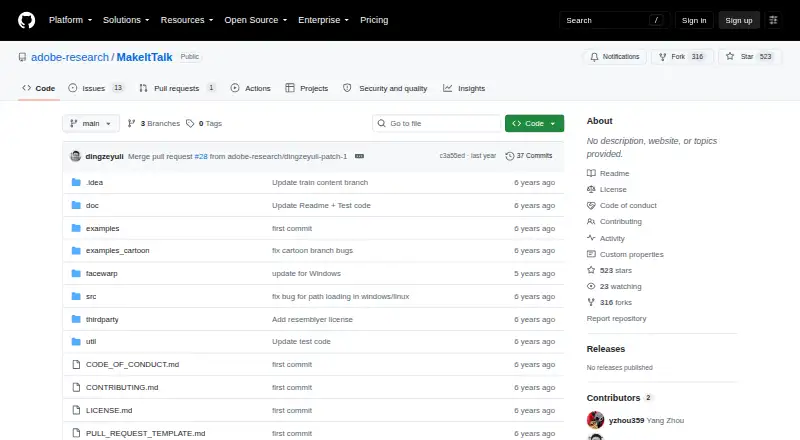Click the CODE_OF_CONDUCT.md file icon
The height and width of the screenshot is (440, 800).
pyautogui.click(x=76, y=364)
